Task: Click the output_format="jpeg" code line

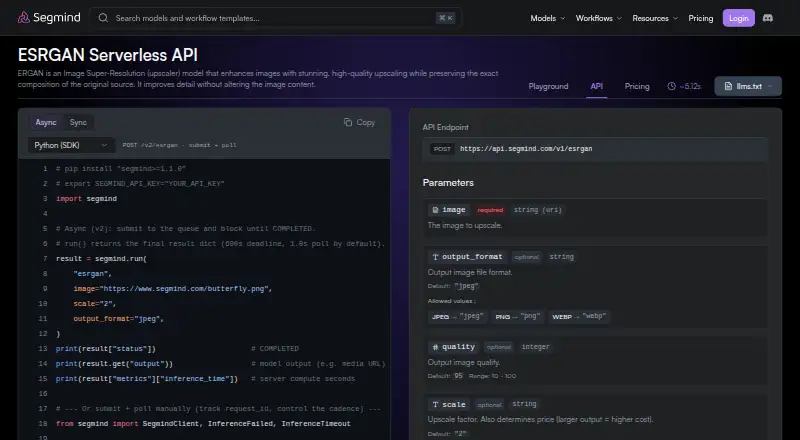Action: click(x=118, y=319)
